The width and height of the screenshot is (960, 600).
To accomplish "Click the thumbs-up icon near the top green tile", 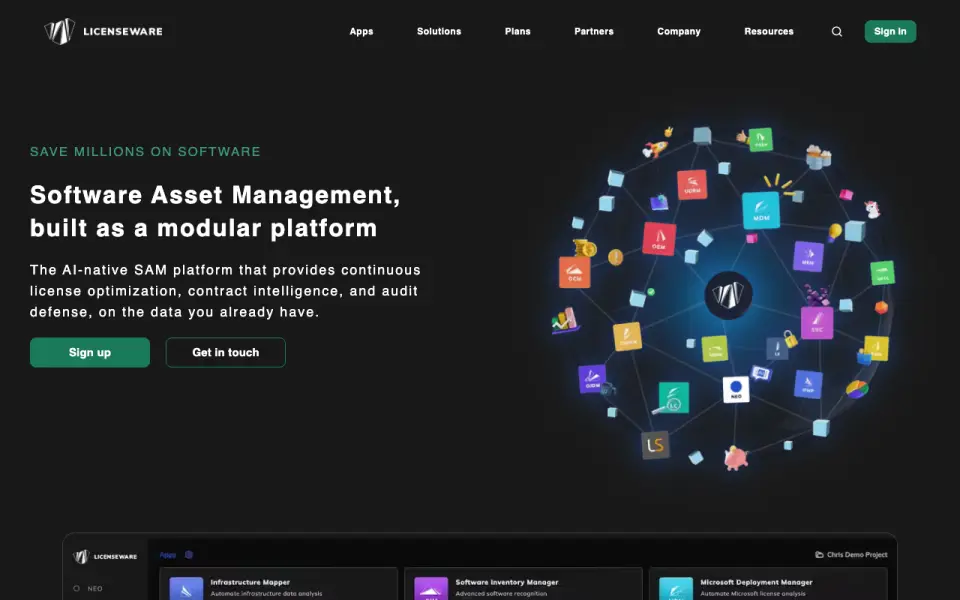I will 743,136.
